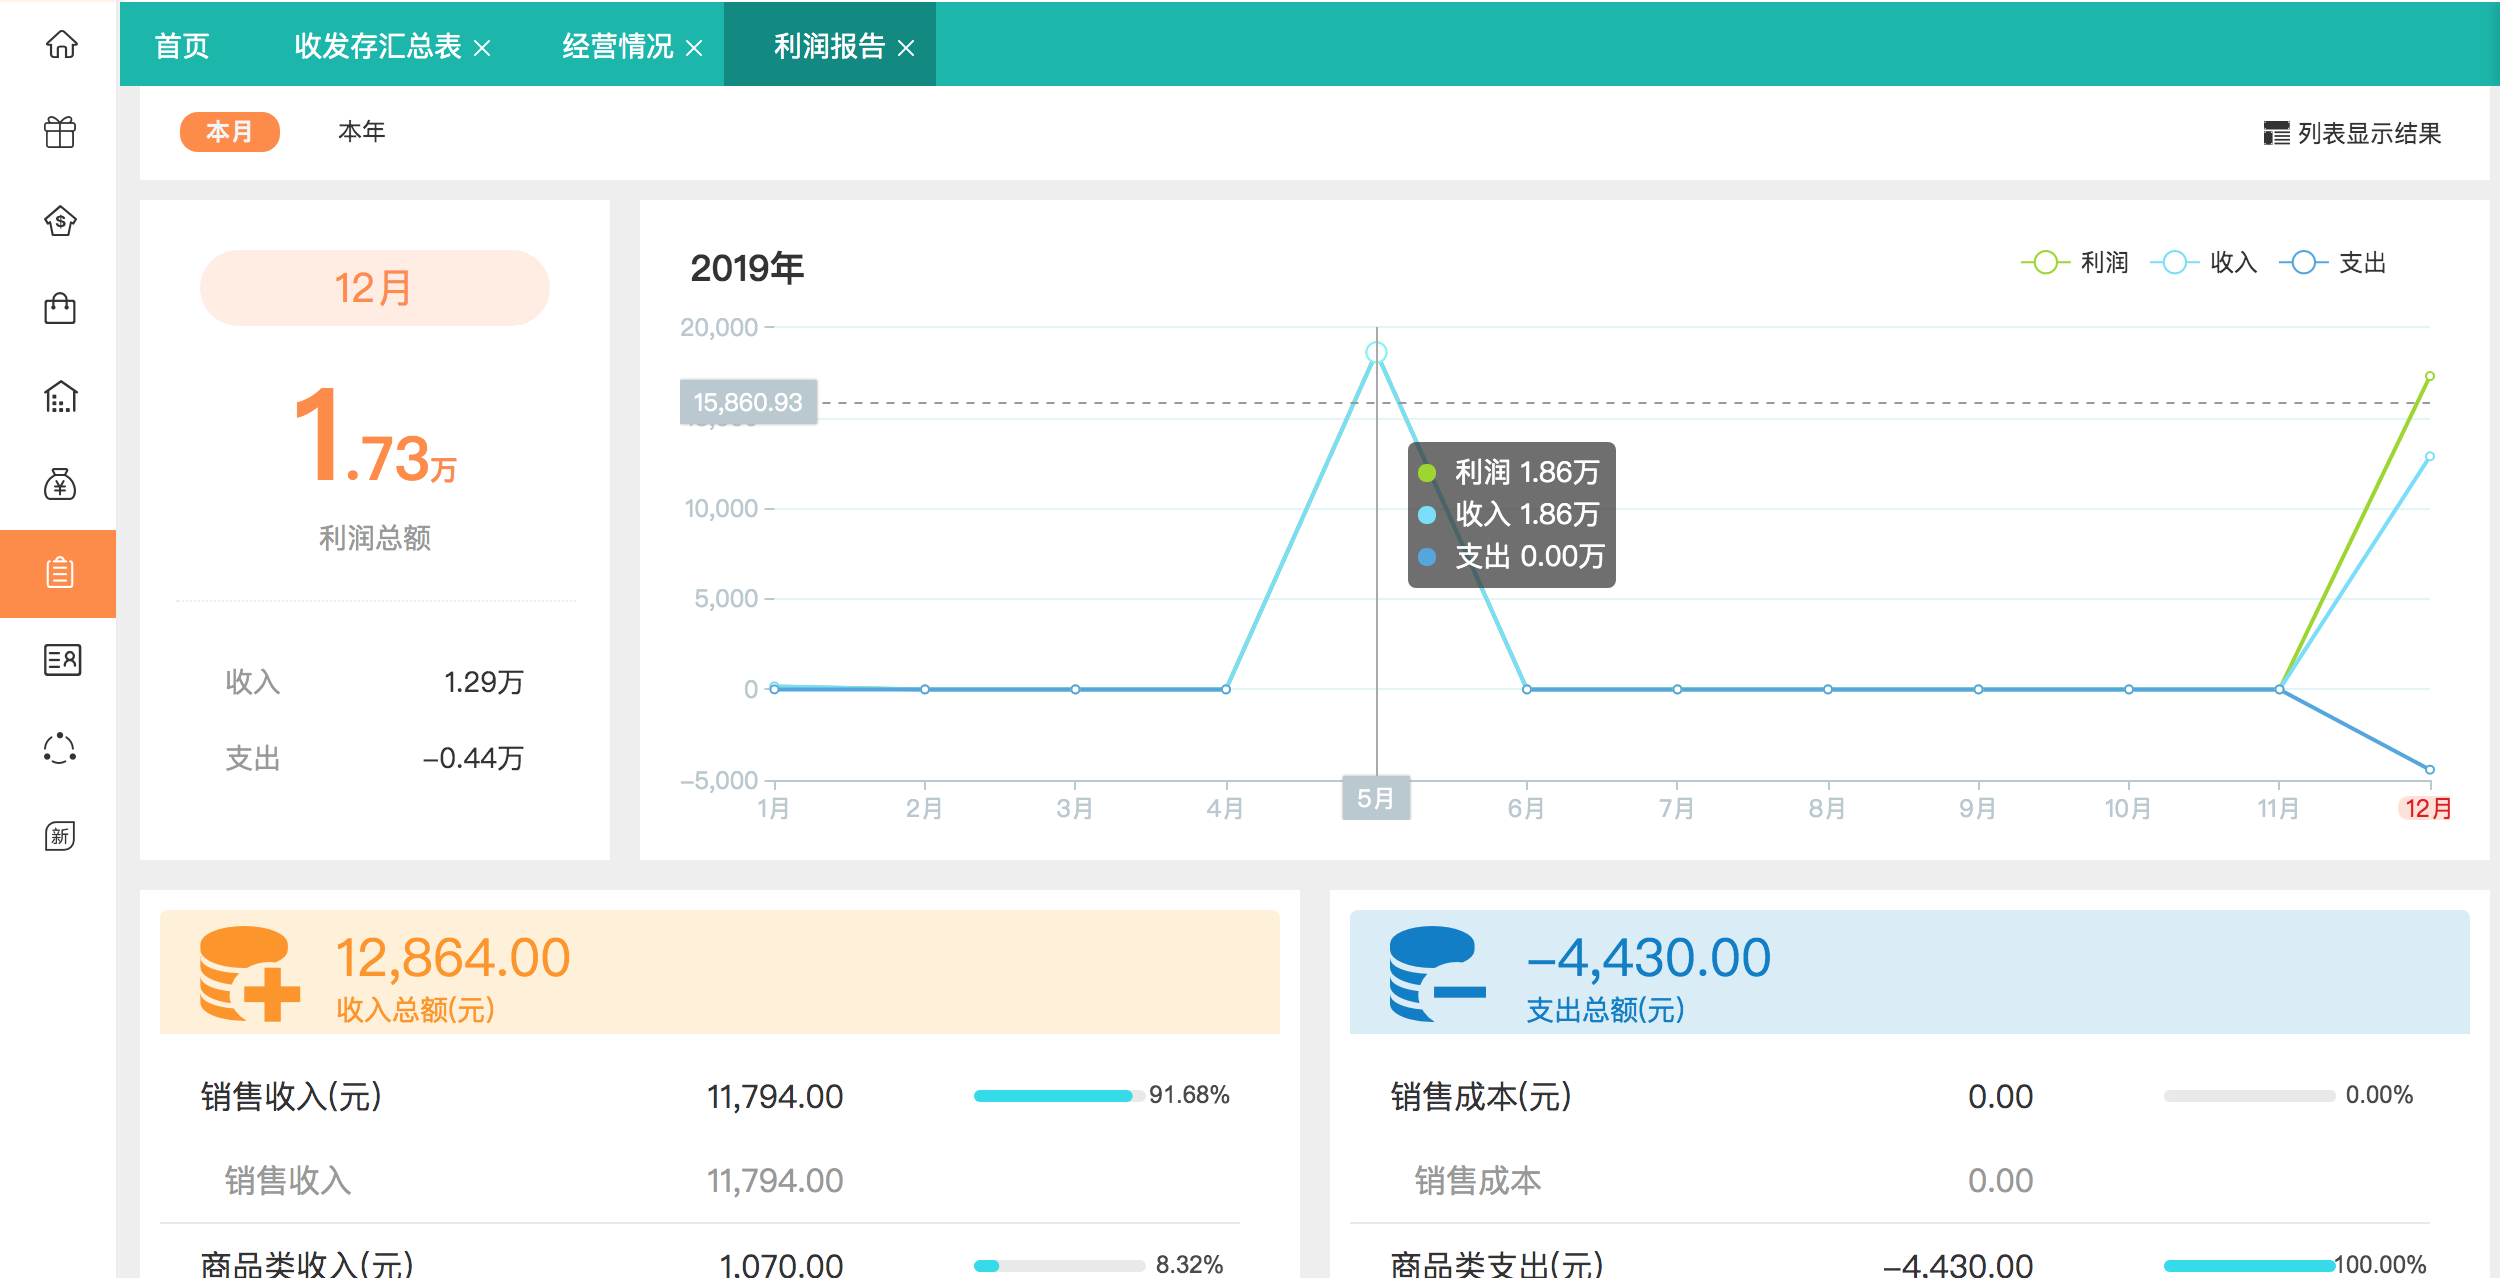2500x1278 pixels.
Task: Select 本月 (current month) filter button
Action: 227,130
